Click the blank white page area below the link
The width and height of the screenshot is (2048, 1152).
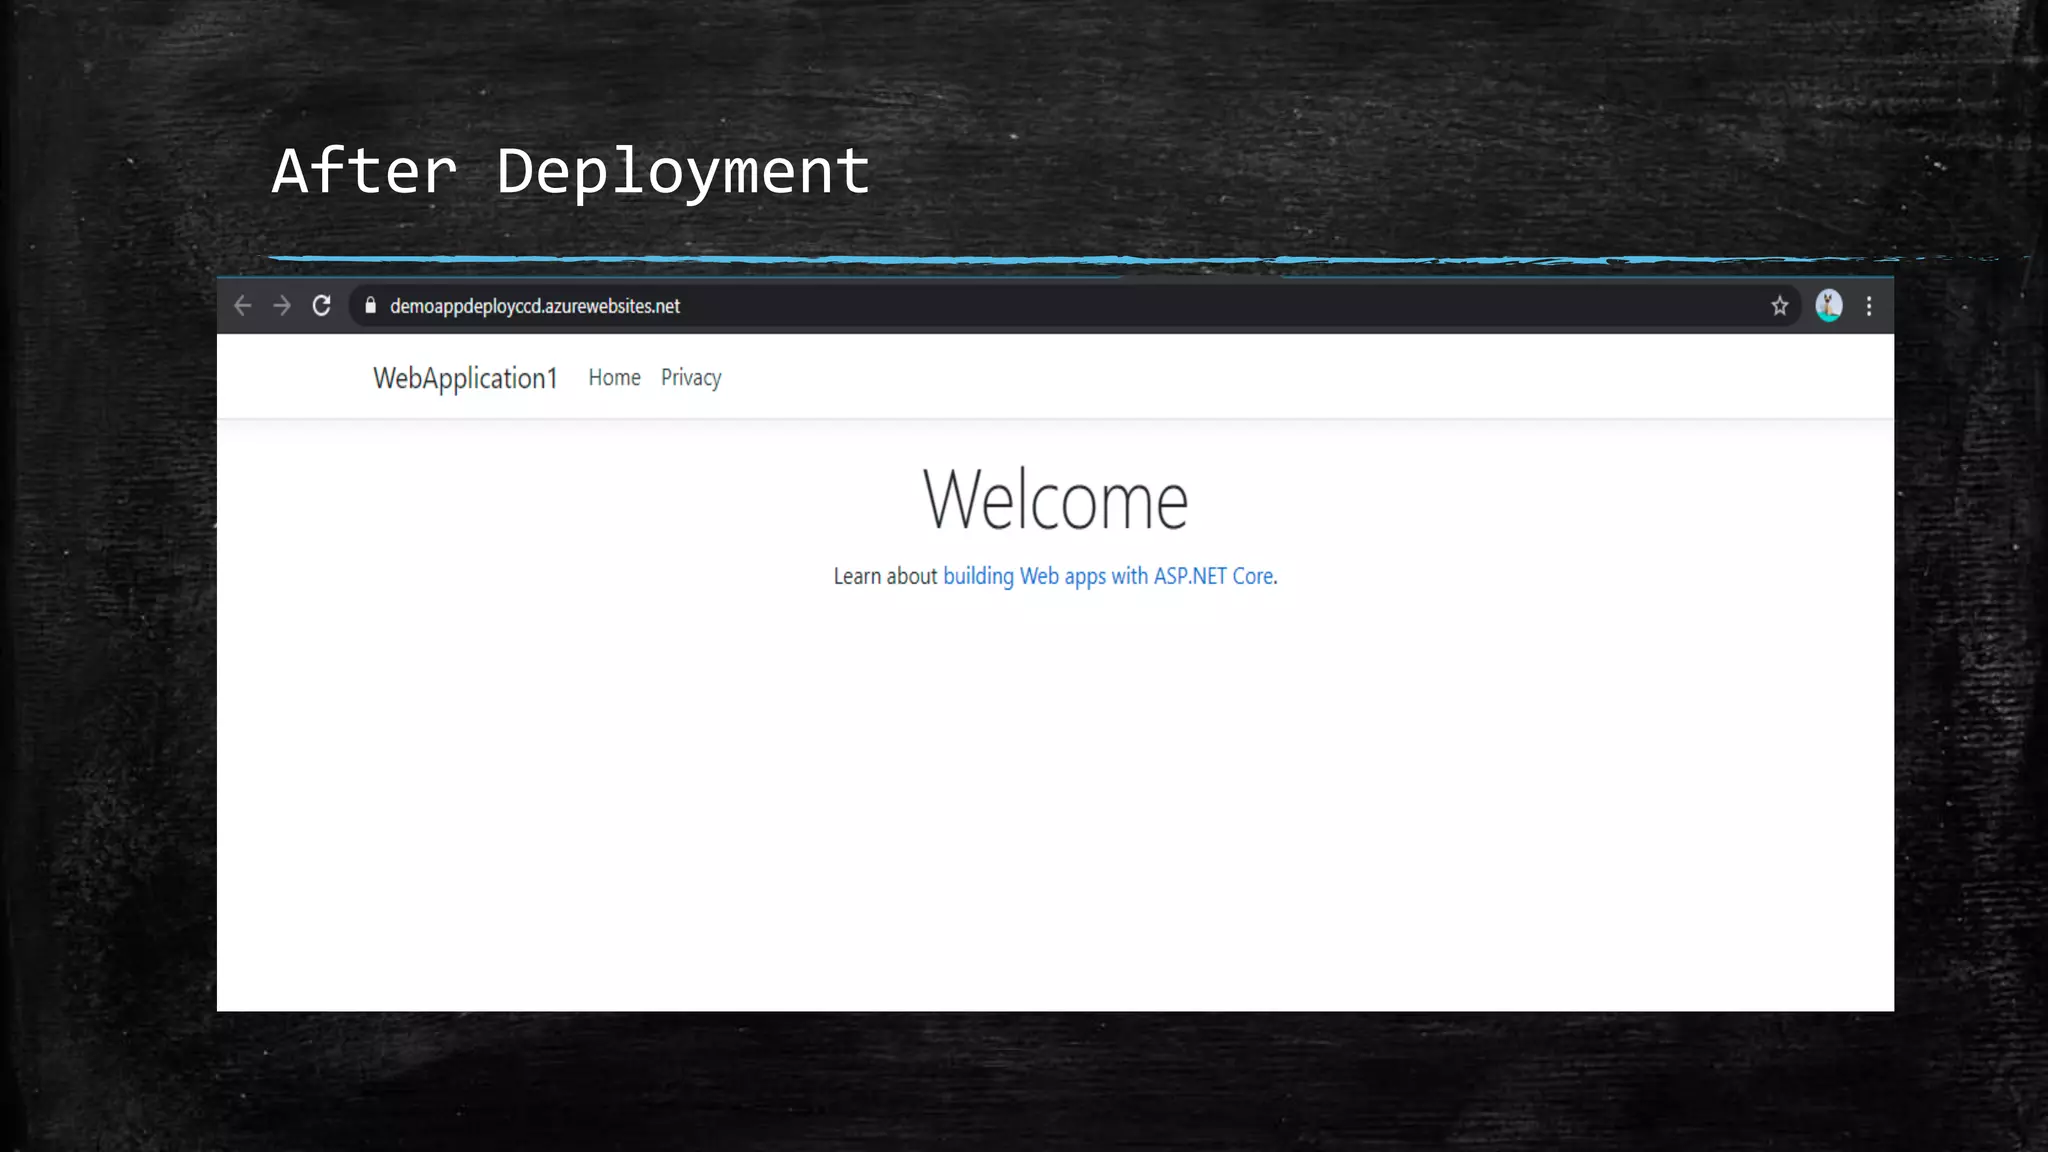click(1055, 800)
